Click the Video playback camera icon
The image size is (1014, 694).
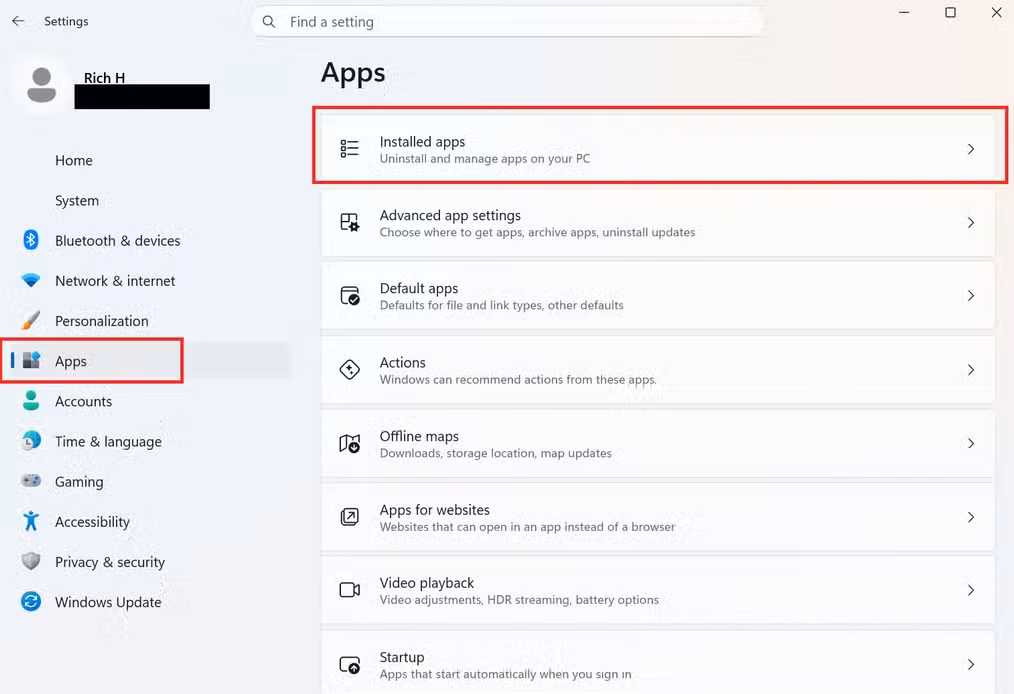[x=350, y=590]
